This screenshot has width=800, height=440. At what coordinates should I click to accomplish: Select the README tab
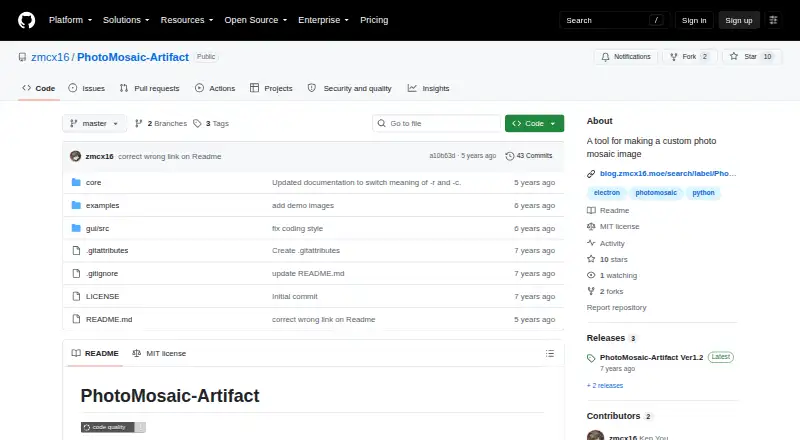(95, 353)
